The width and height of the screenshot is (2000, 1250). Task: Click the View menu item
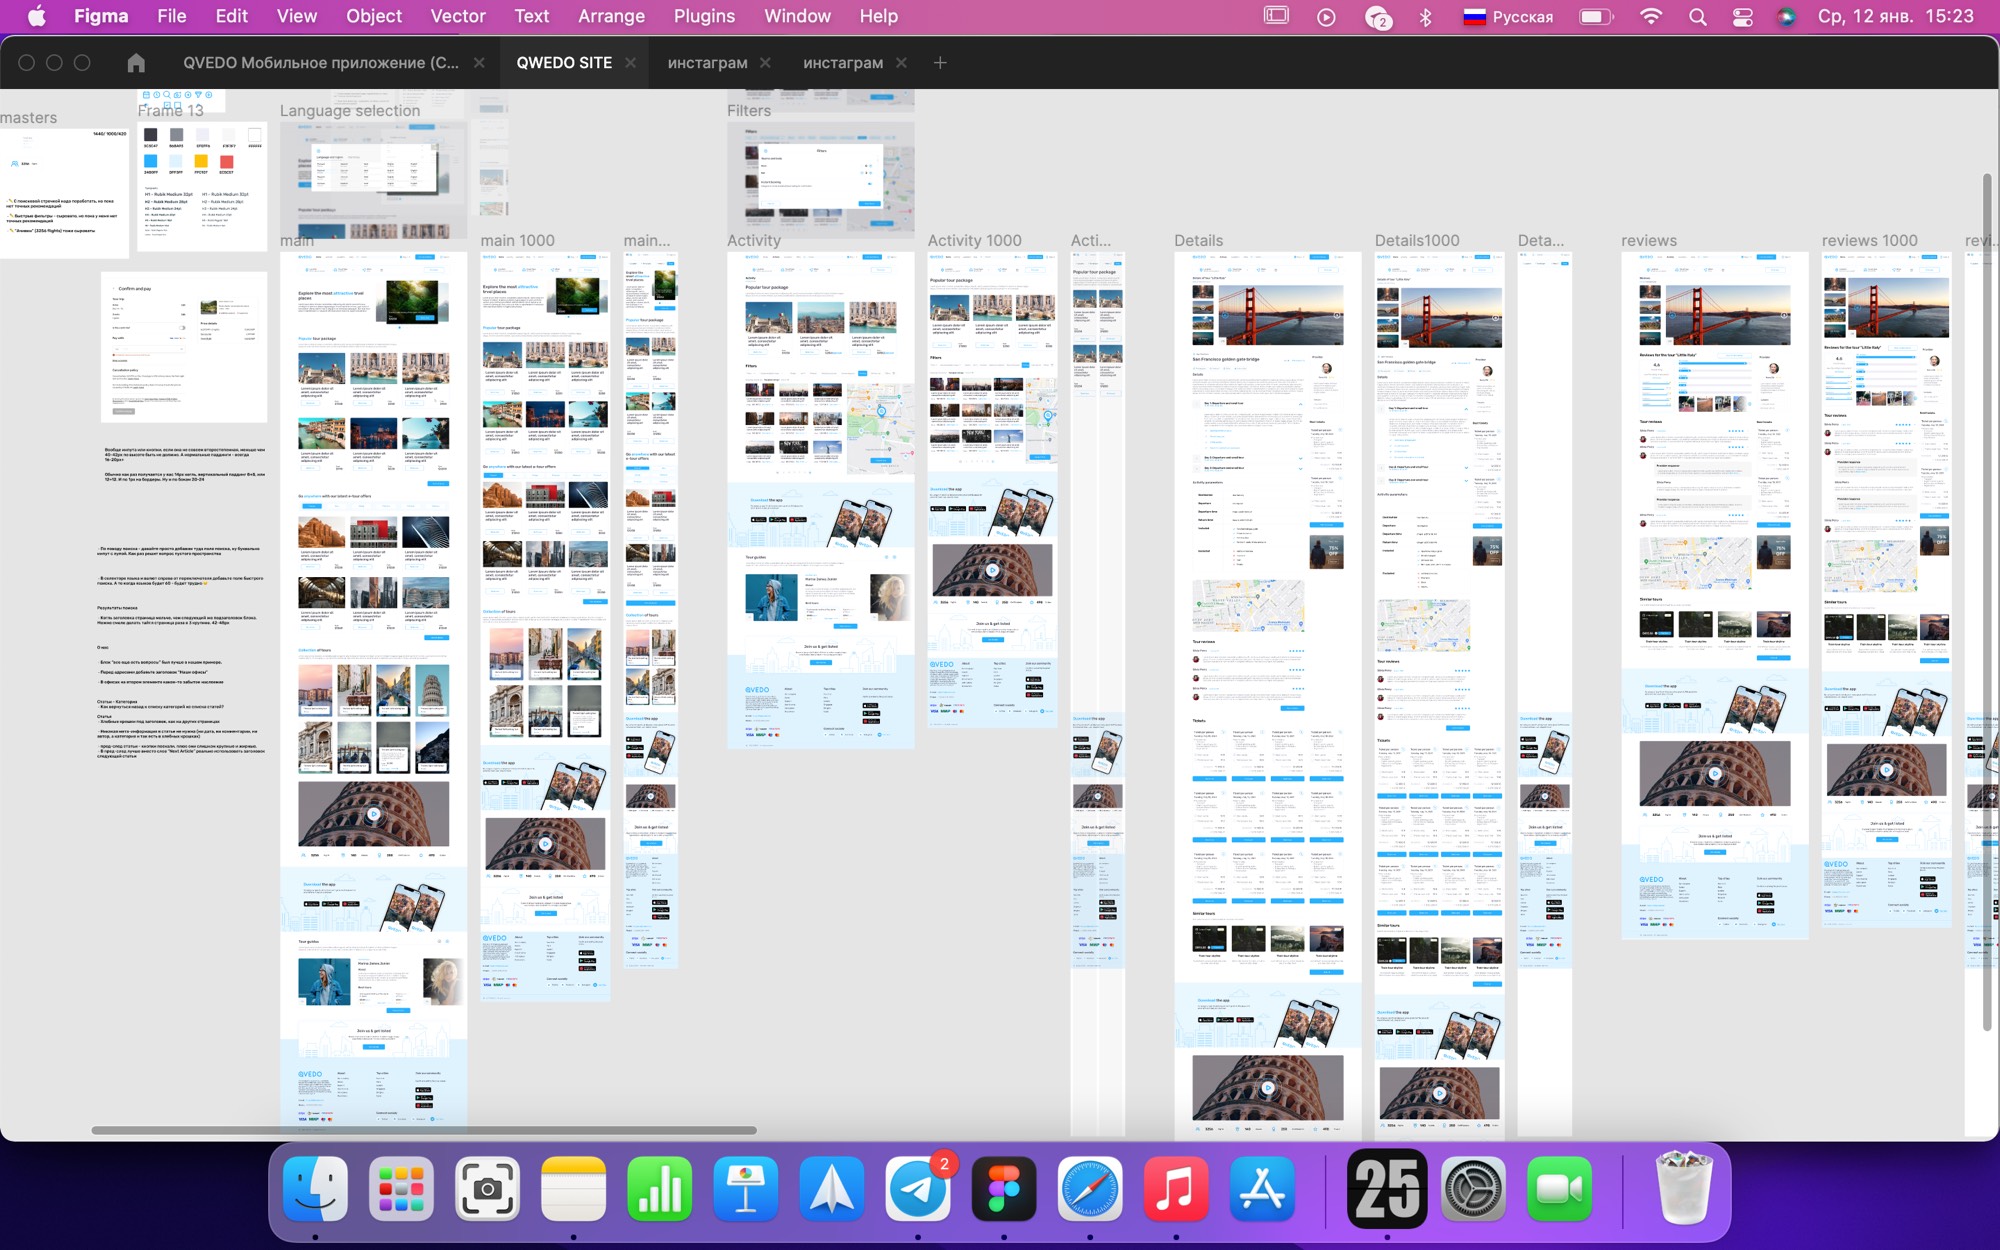coord(297,16)
